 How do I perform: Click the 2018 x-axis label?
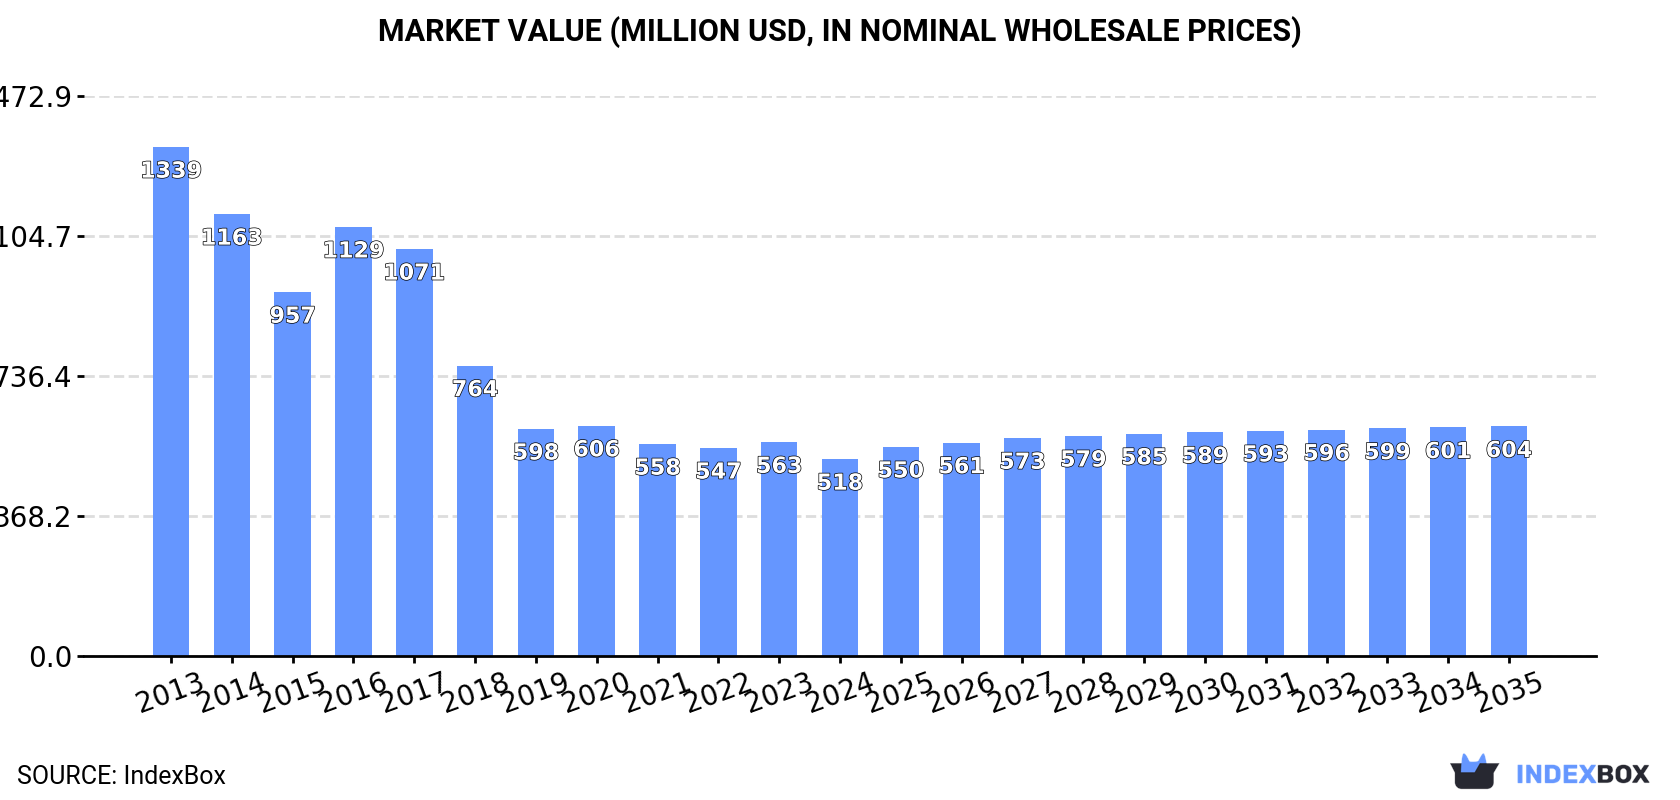coord(475,692)
